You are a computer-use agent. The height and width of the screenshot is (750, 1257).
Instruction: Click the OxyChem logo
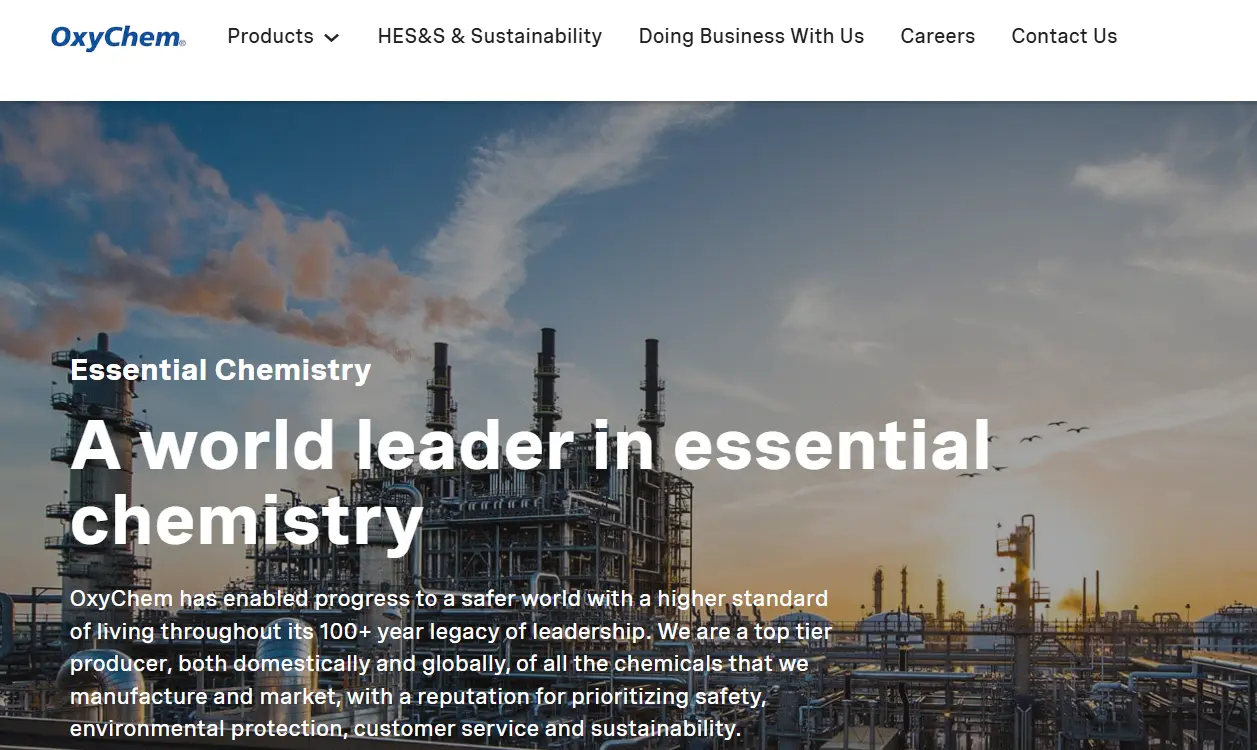click(118, 38)
